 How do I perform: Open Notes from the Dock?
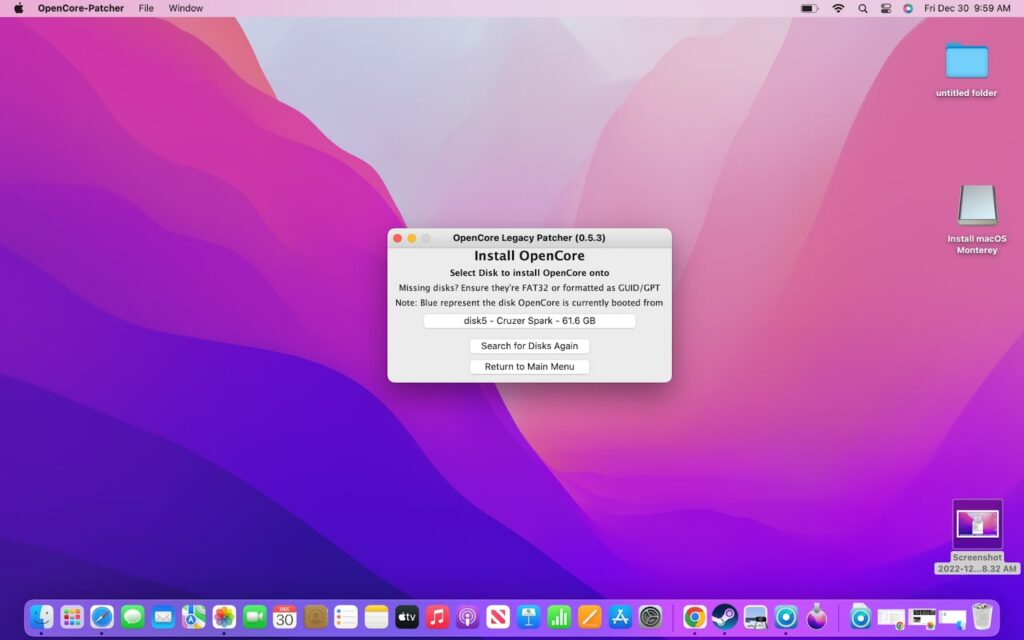(x=376, y=616)
